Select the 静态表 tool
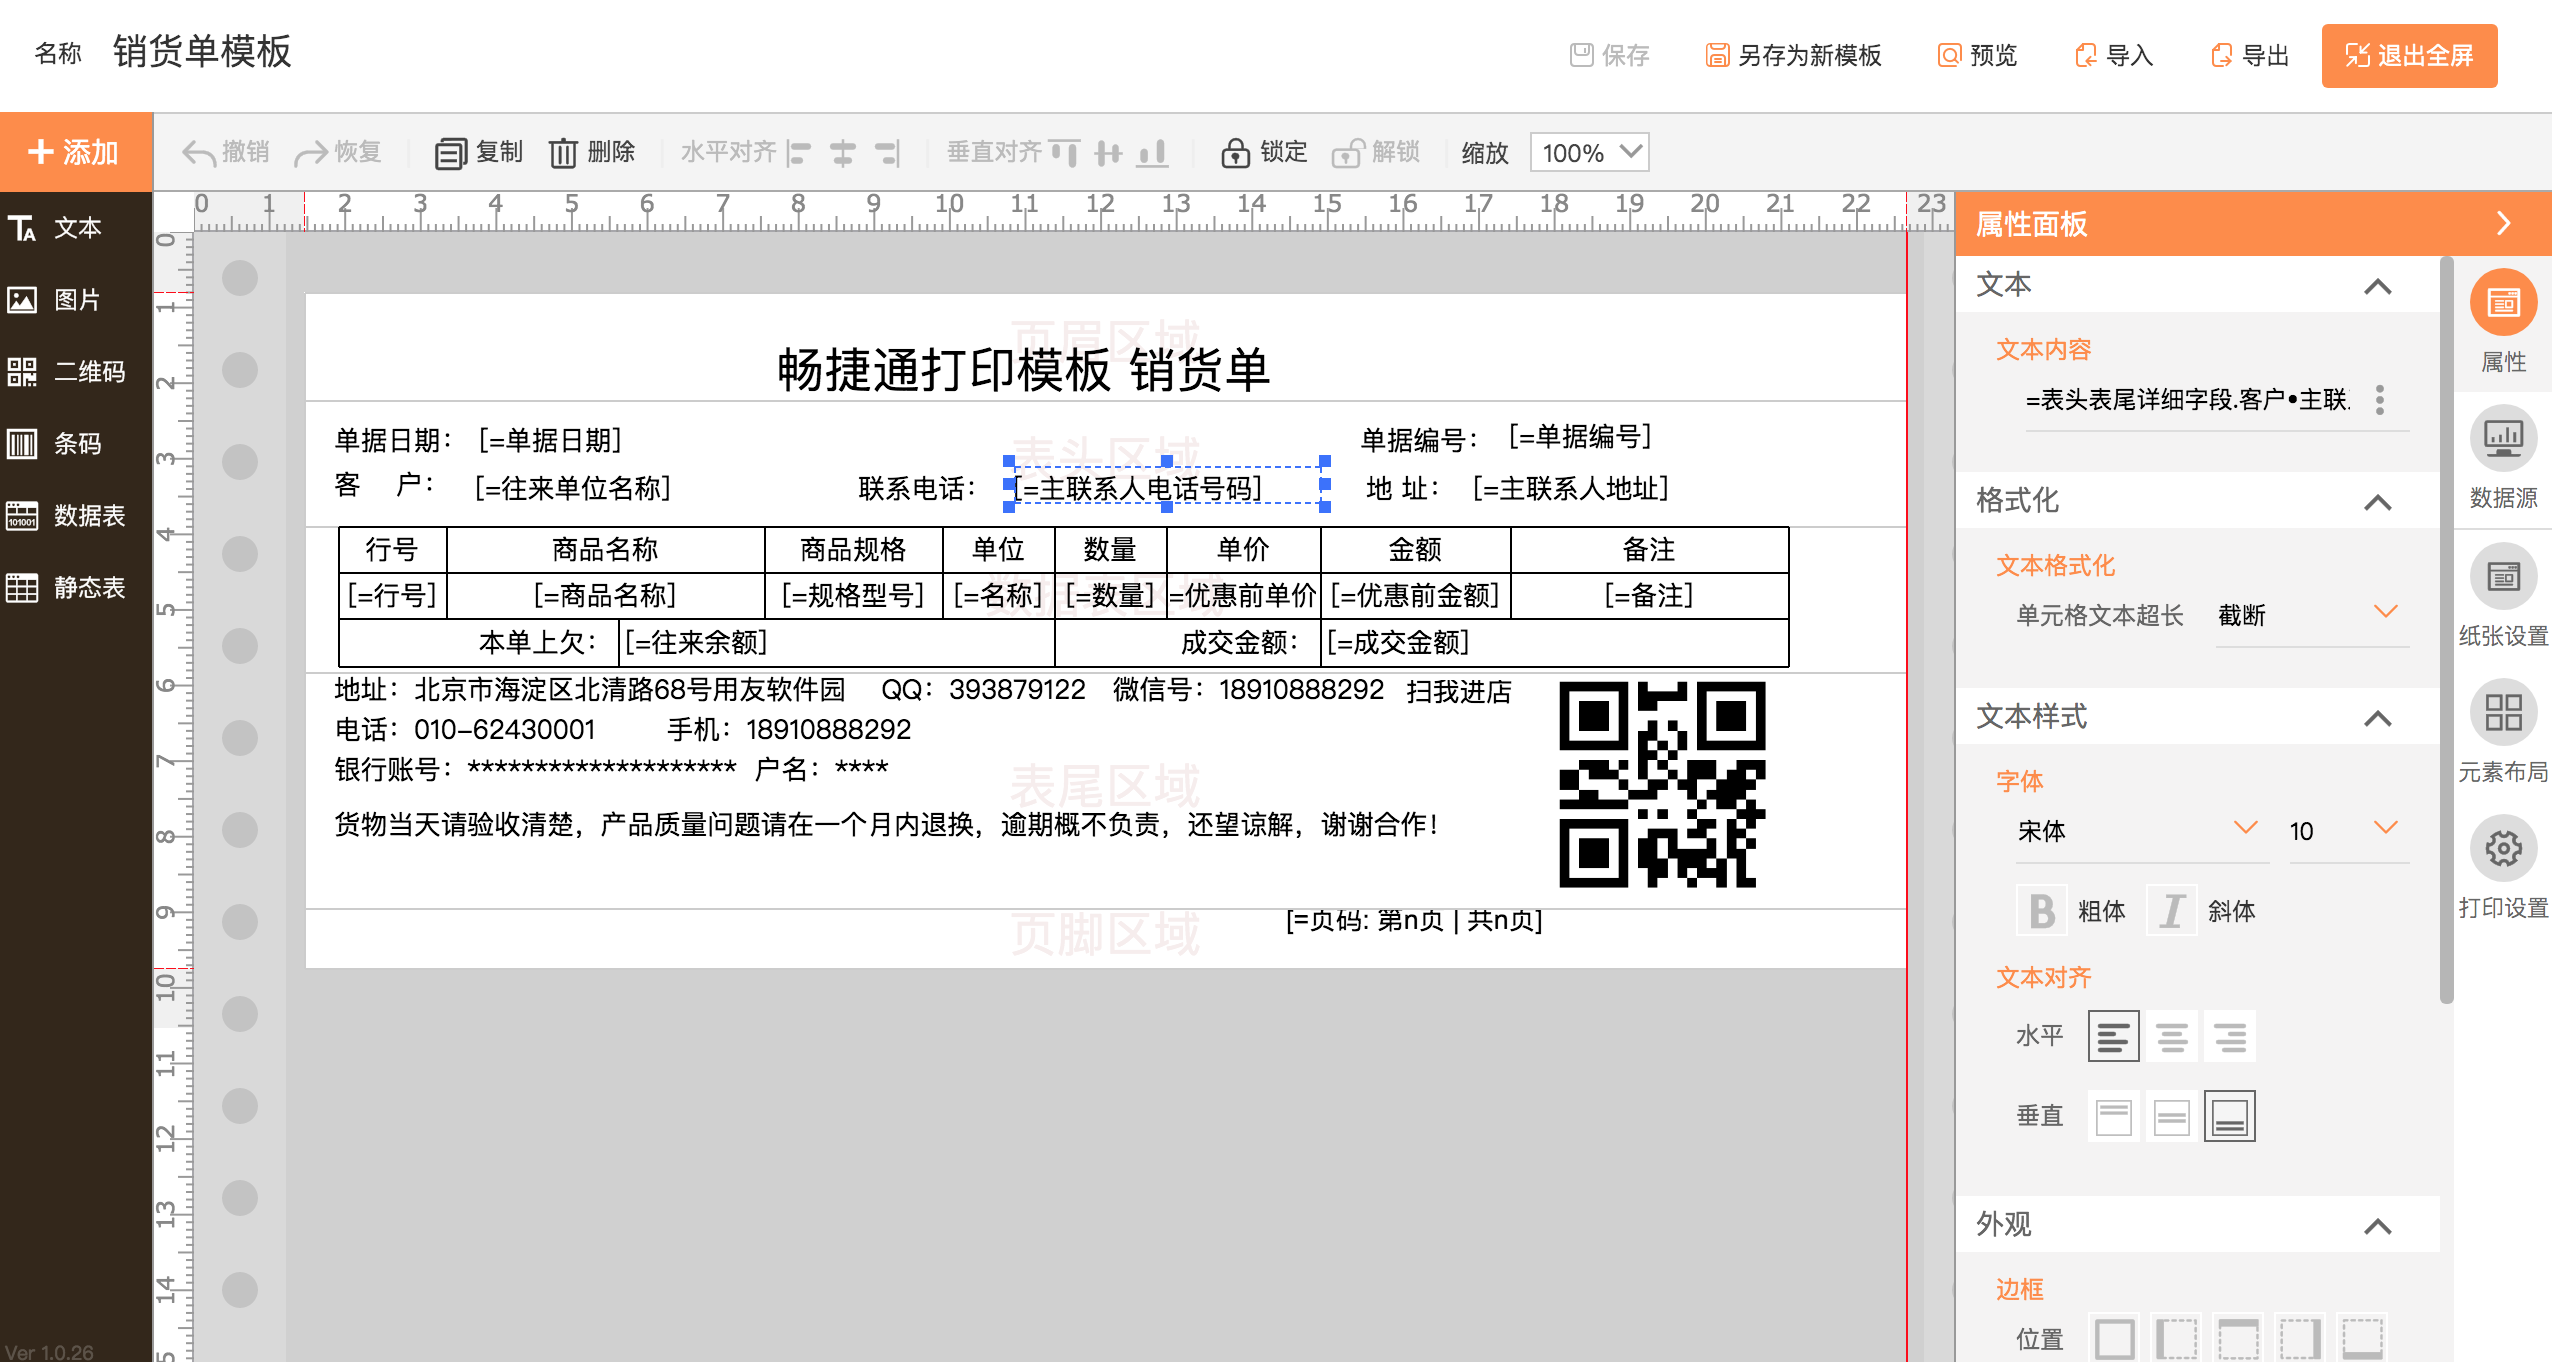 coord(76,586)
